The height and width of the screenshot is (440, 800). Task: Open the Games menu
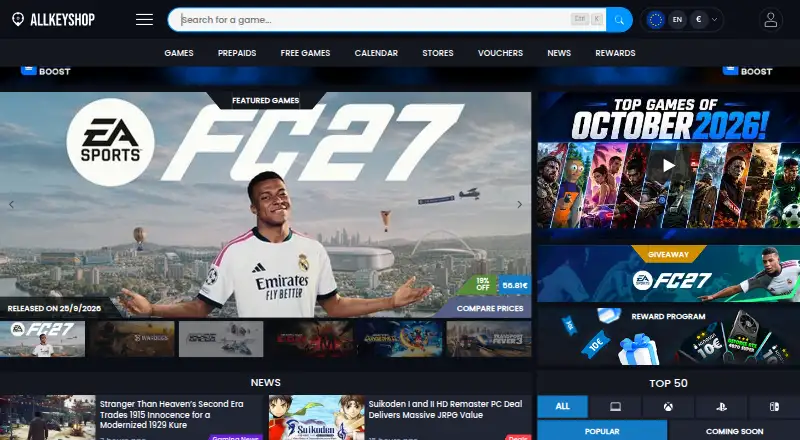pos(179,53)
